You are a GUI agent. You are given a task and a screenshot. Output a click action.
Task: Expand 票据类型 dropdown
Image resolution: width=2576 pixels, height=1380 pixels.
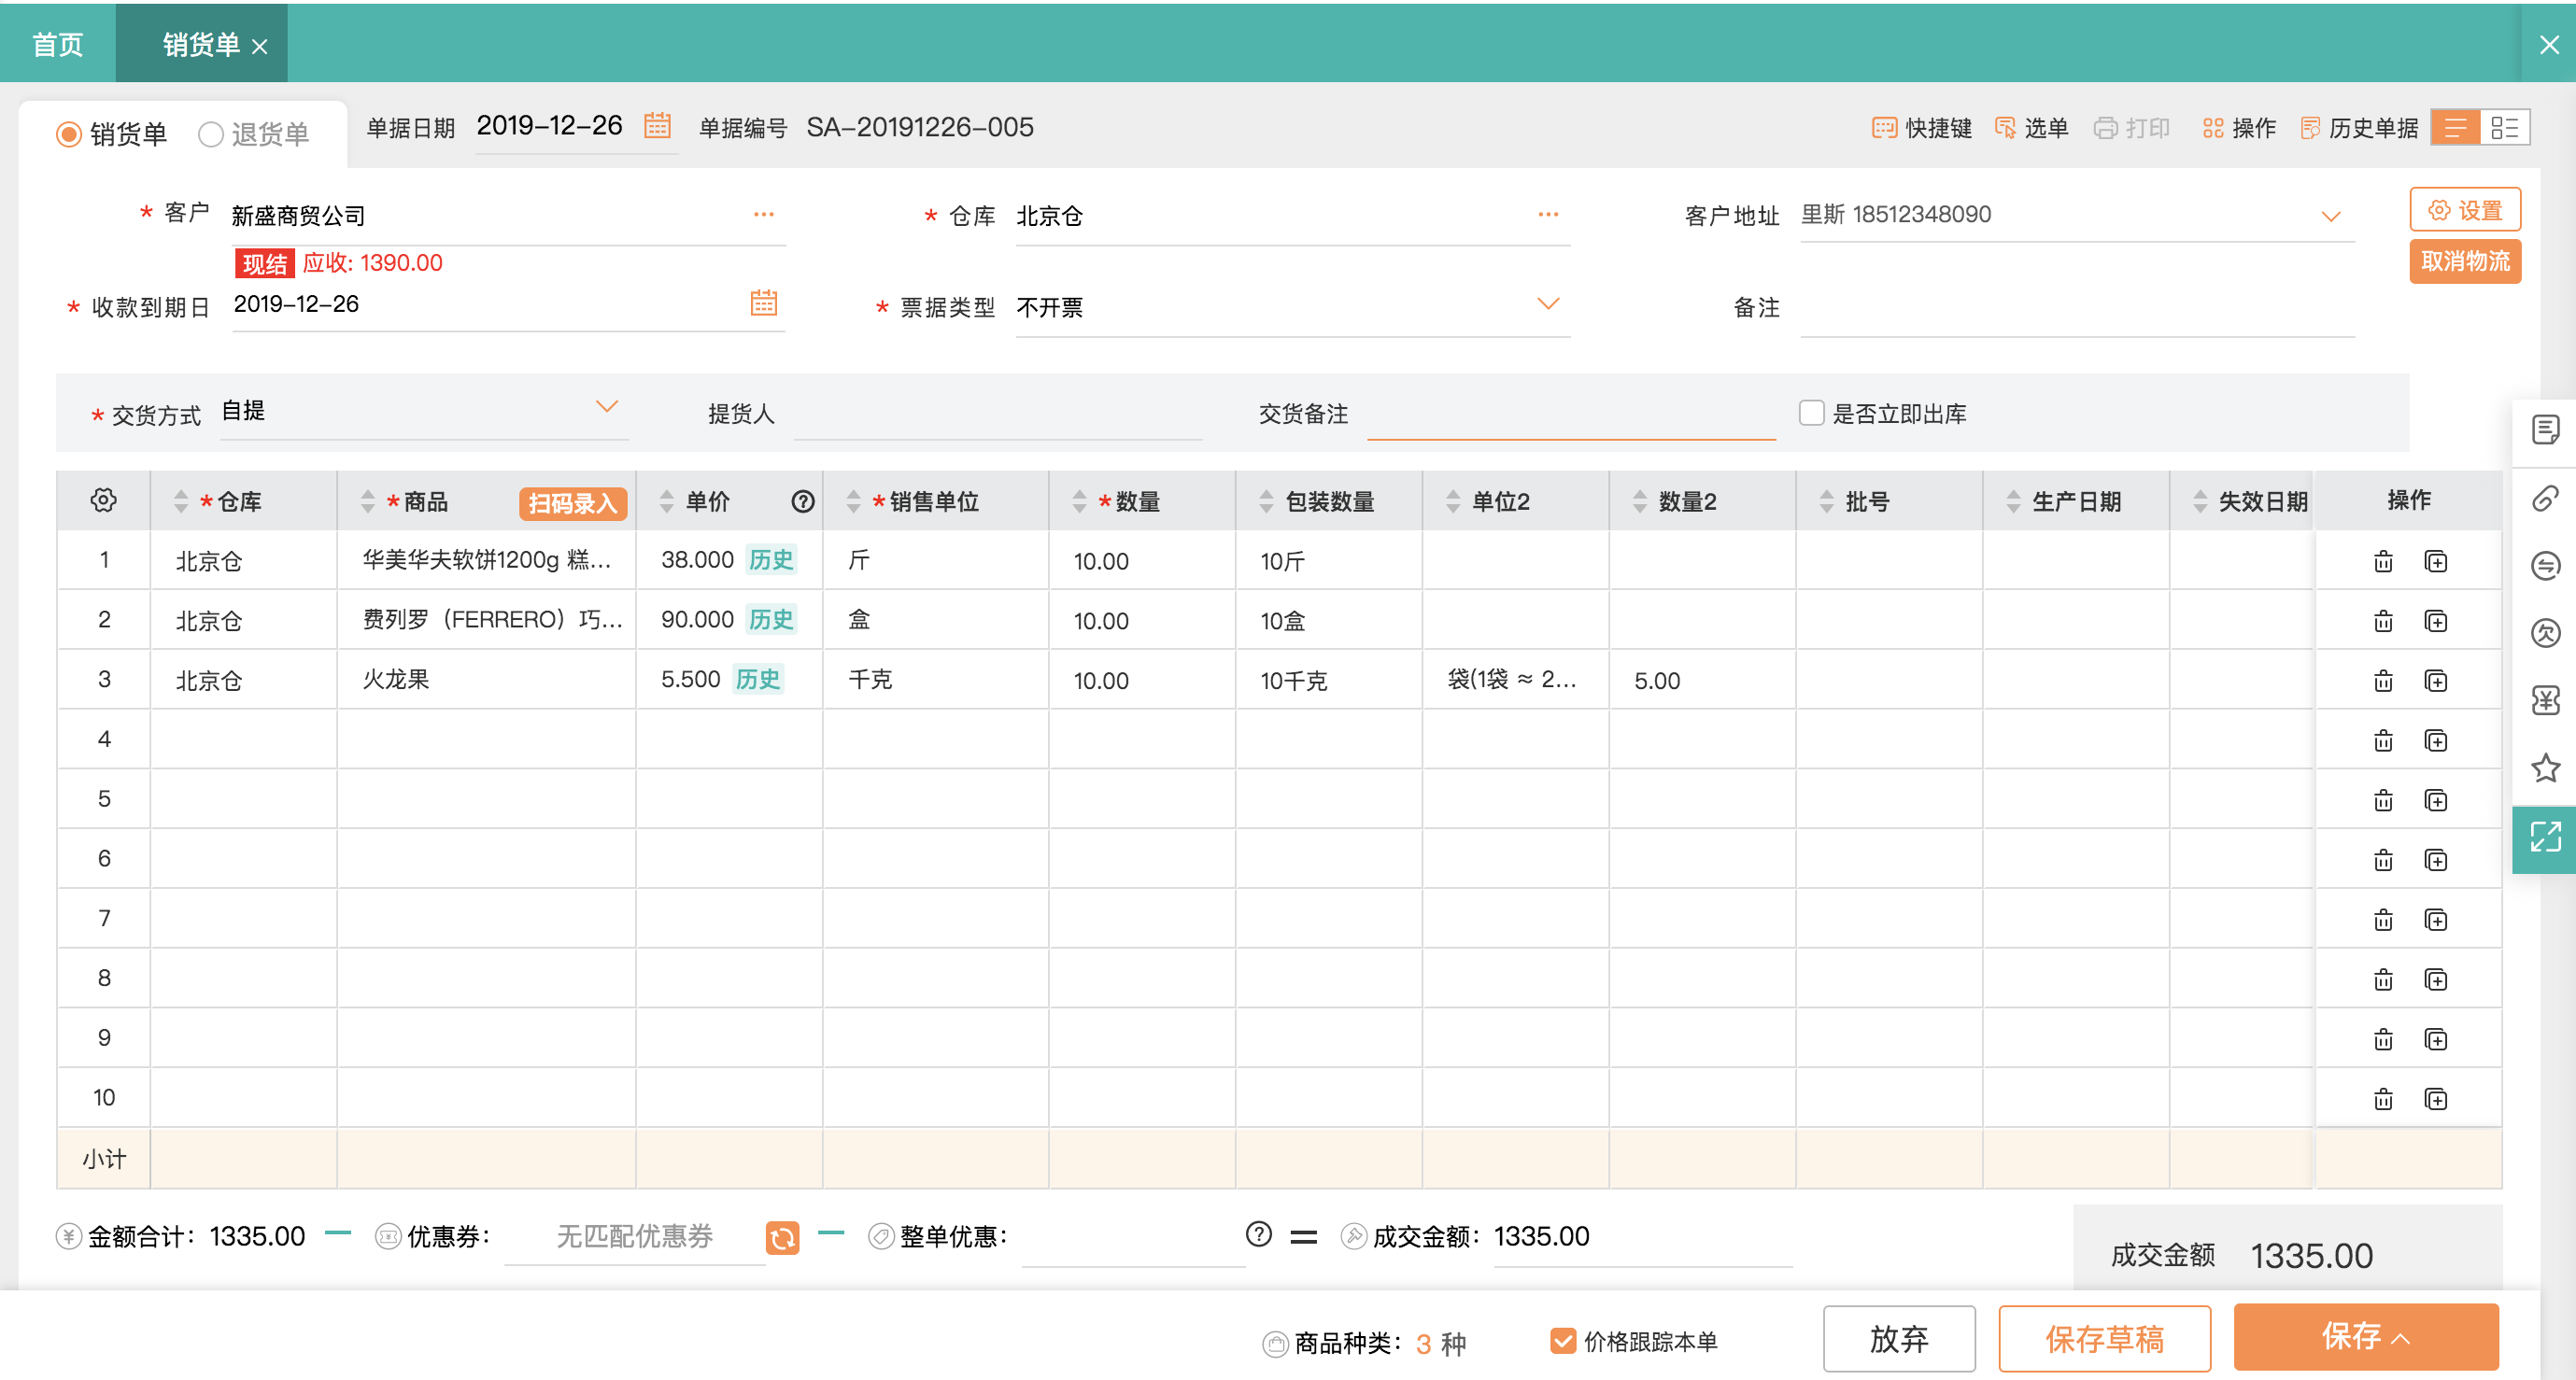pyautogui.click(x=1550, y=306)
